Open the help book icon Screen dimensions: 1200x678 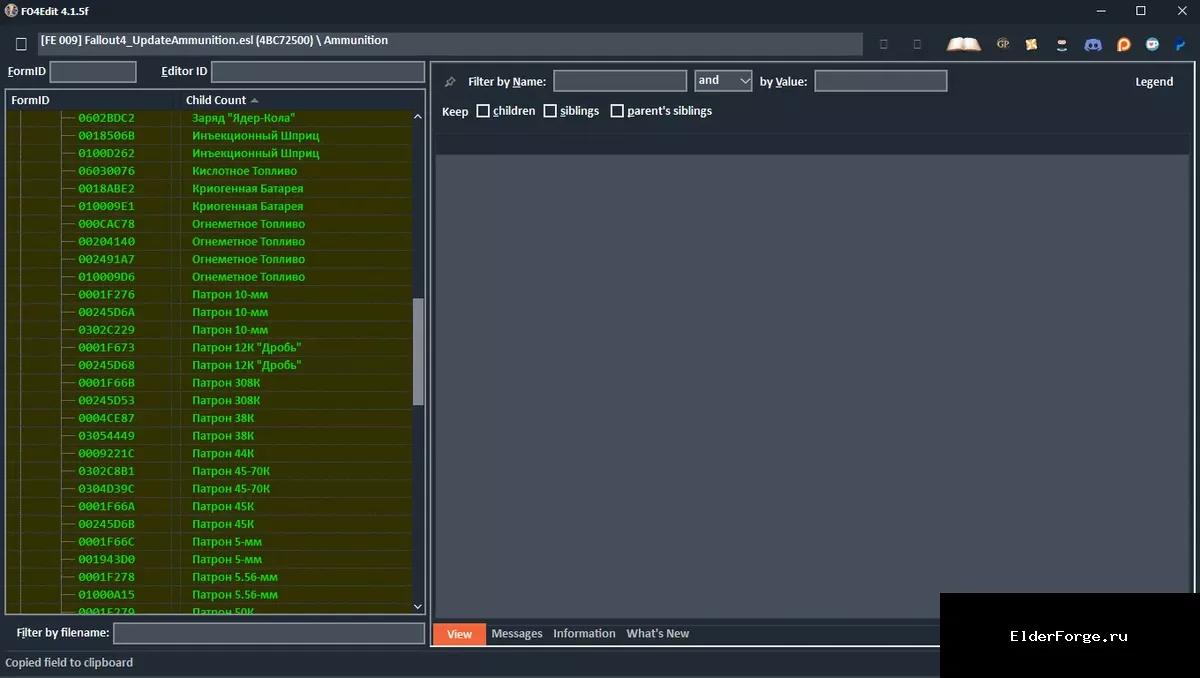(964, 44)
